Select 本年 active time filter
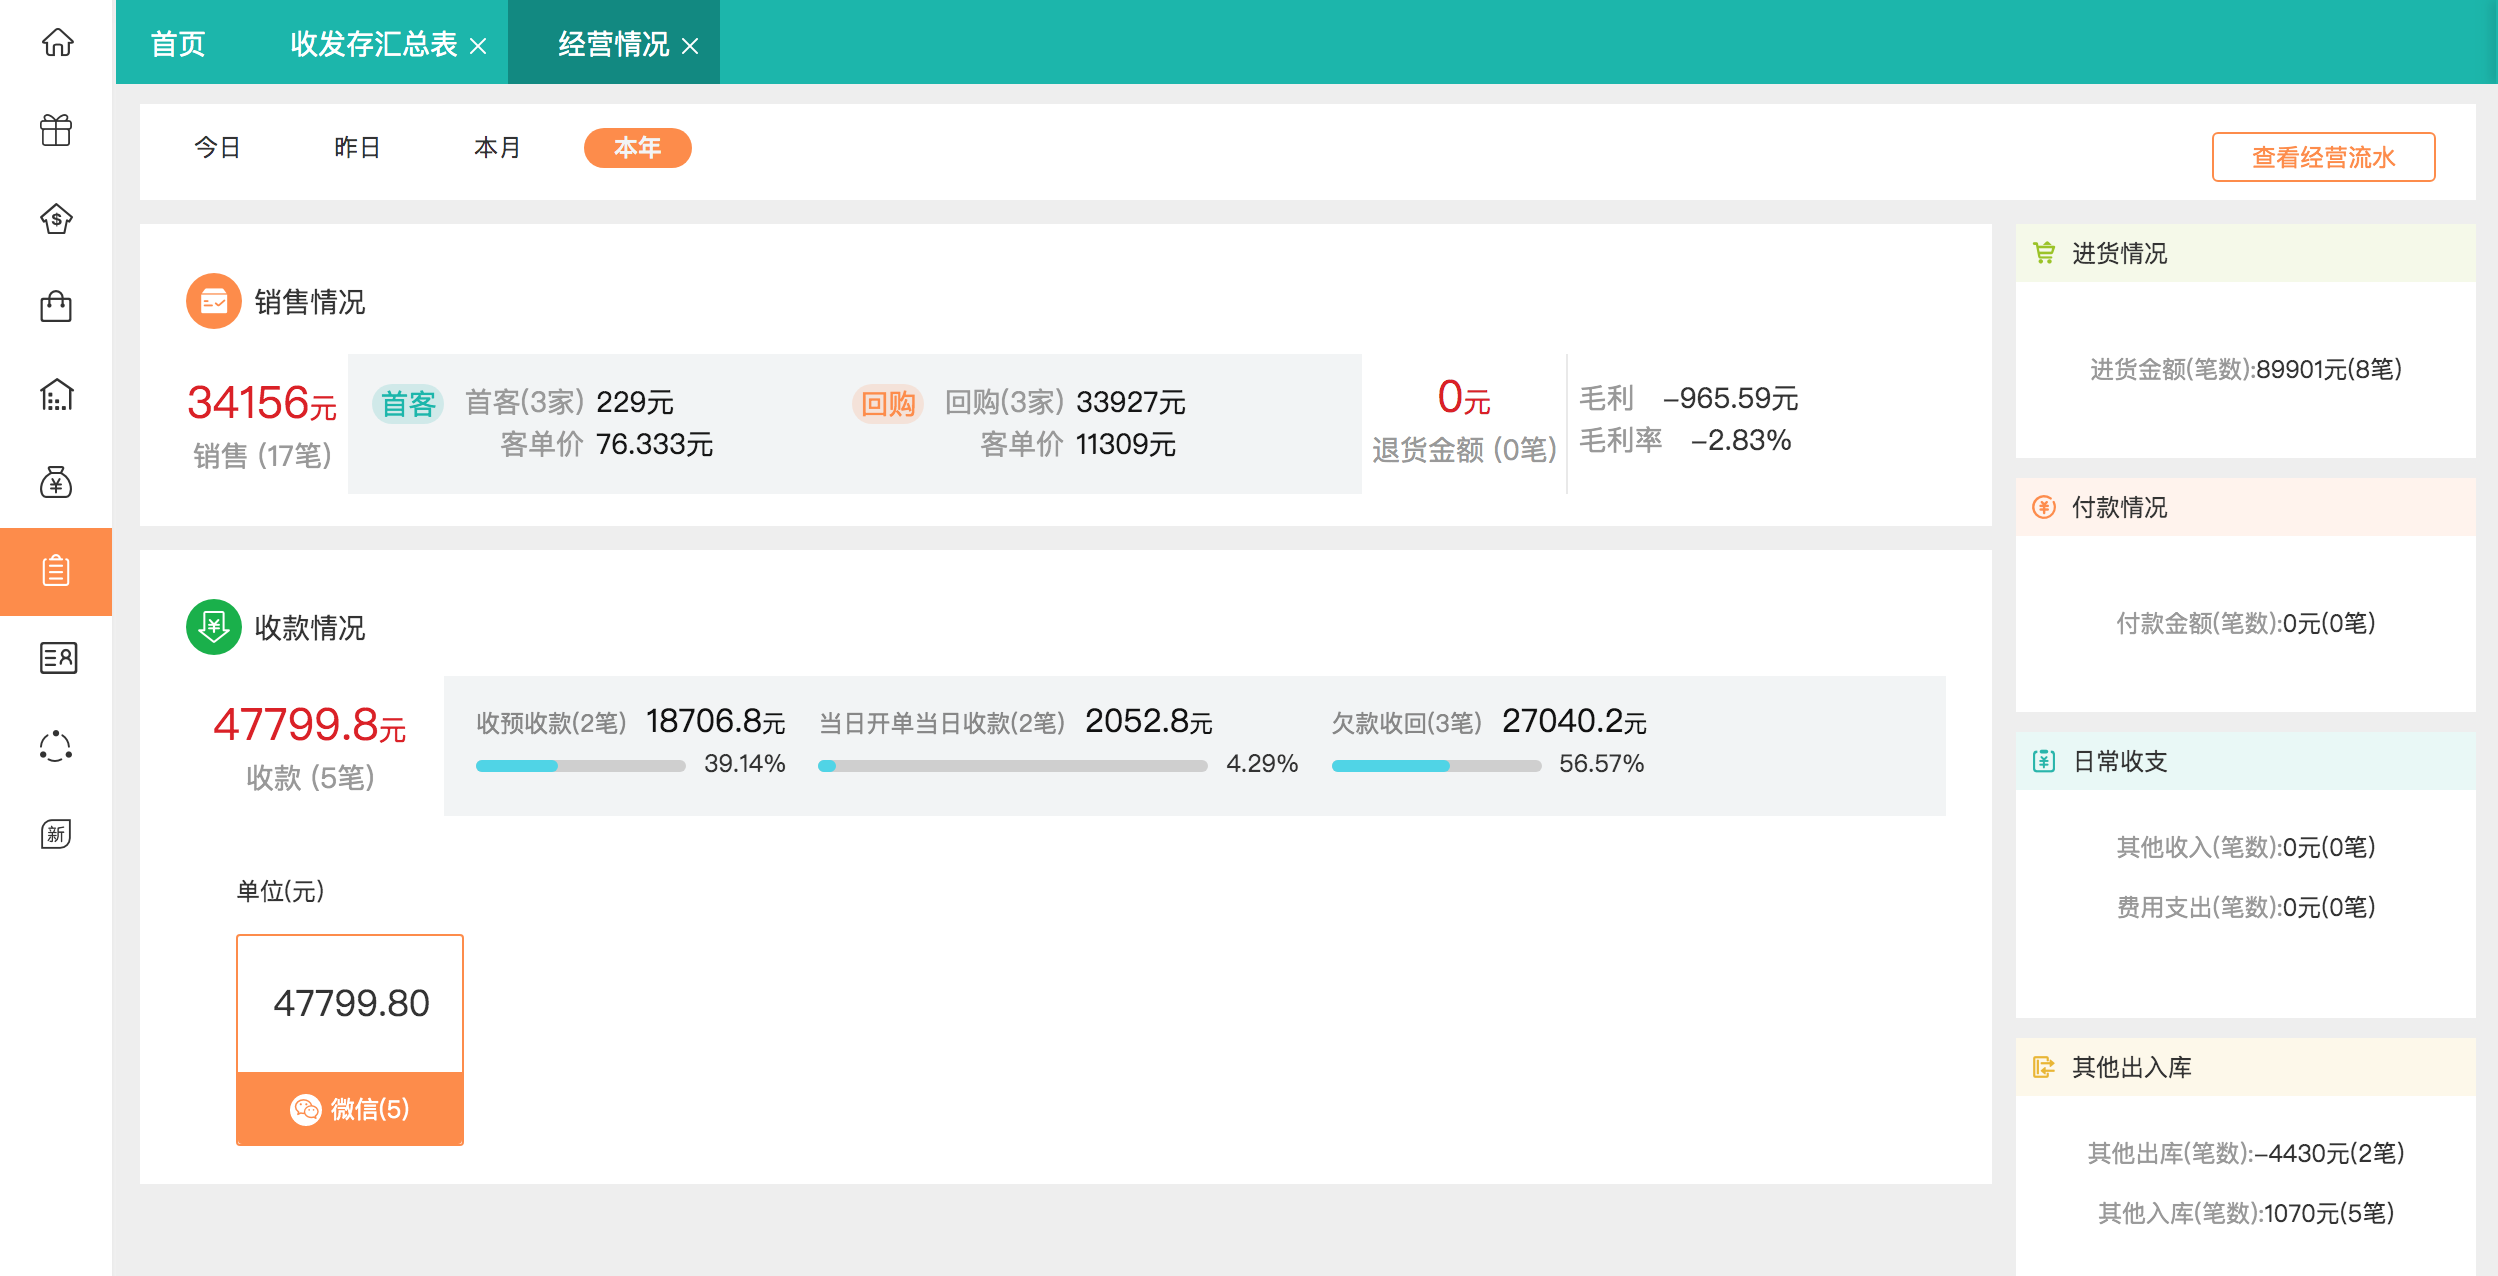The height and width of the screenshot is (1276, 2498). click(640, 148)
